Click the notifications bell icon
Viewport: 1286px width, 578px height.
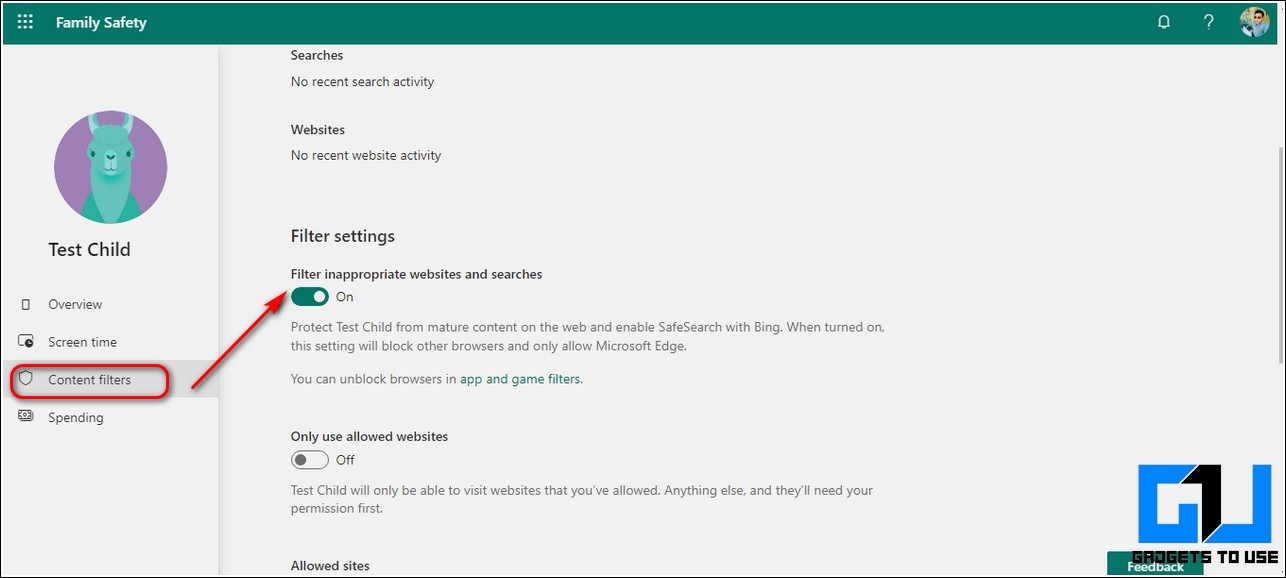pyautogui.click(x=1164, y=22)
